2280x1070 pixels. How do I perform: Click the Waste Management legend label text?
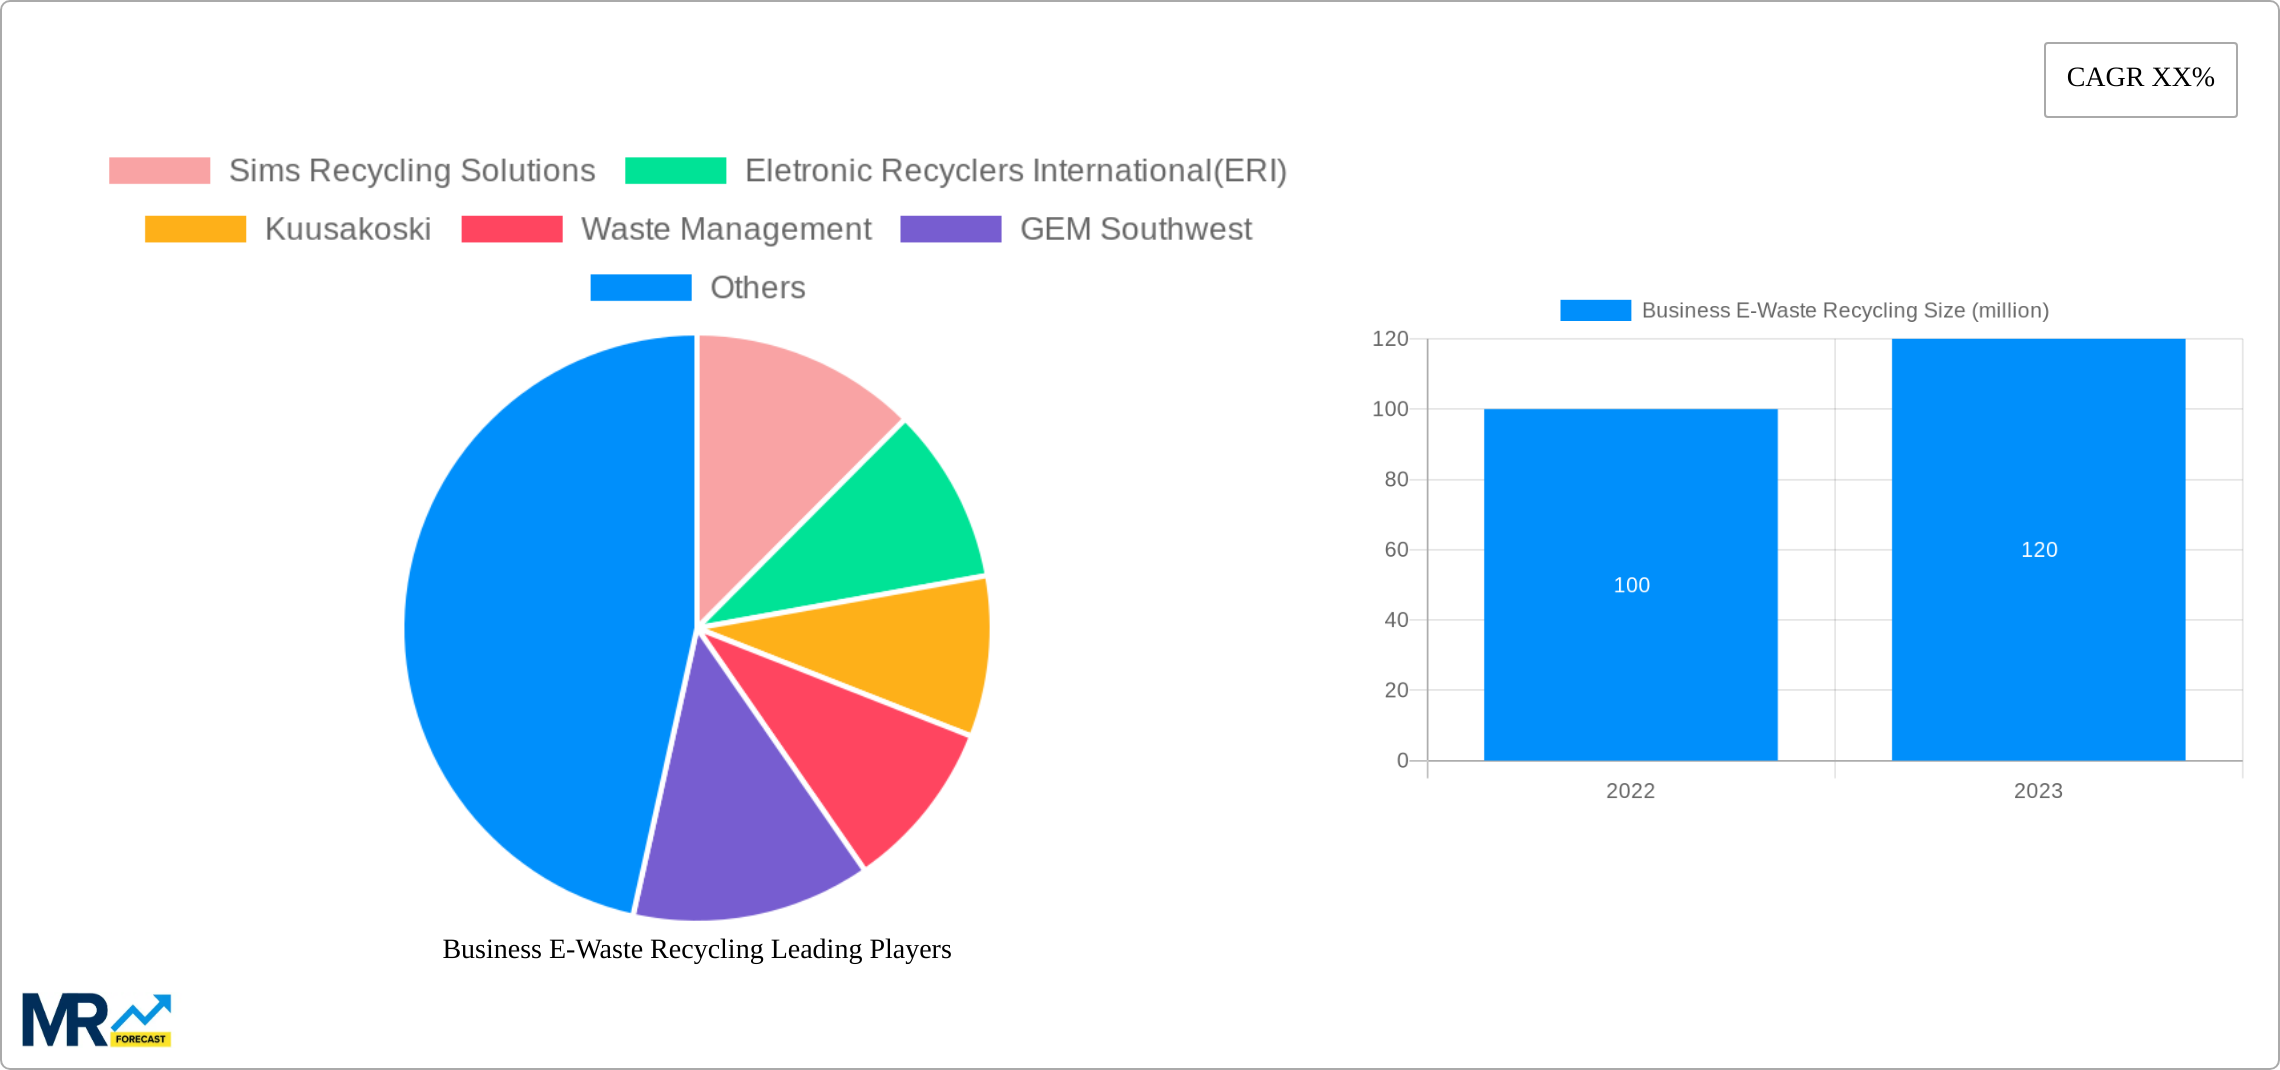point(725,228)
